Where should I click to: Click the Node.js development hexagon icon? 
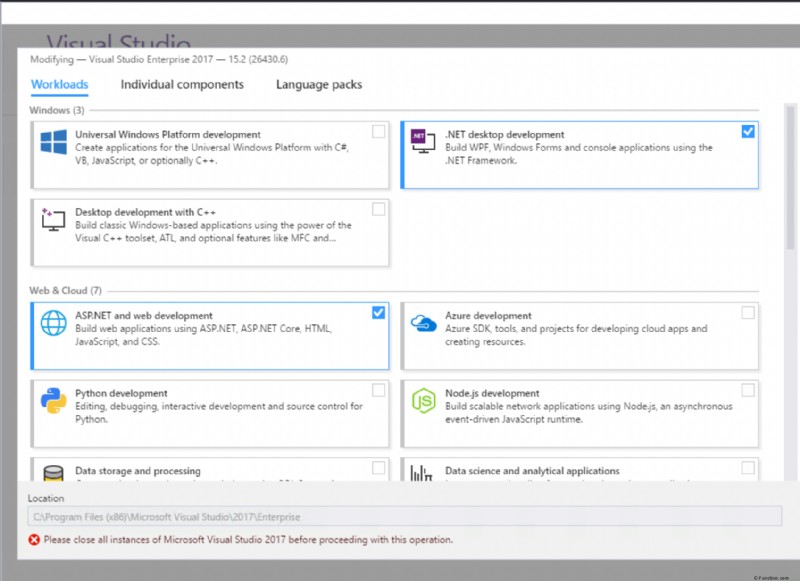tap(423, 401)
